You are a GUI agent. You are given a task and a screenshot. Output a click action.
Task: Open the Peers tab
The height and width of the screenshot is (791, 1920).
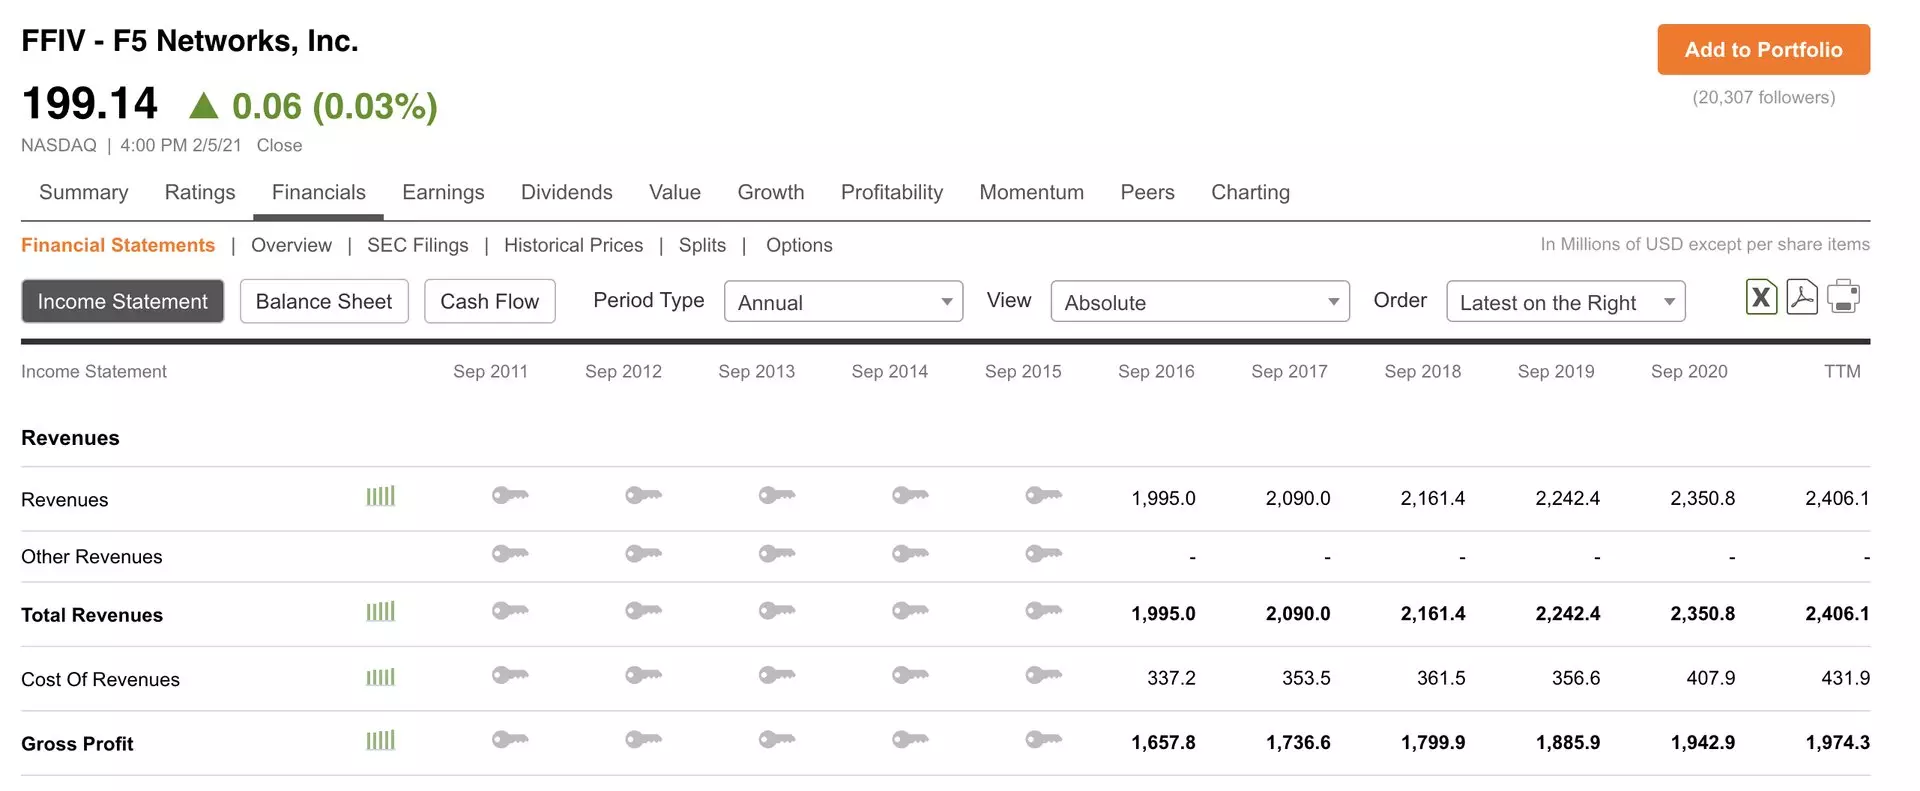pos(1148,192)
